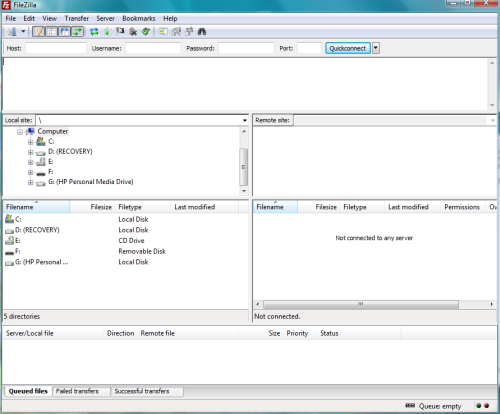Toggle local directory tree display
This screenshot has height=414, width=500.
(x=51, y=32)
